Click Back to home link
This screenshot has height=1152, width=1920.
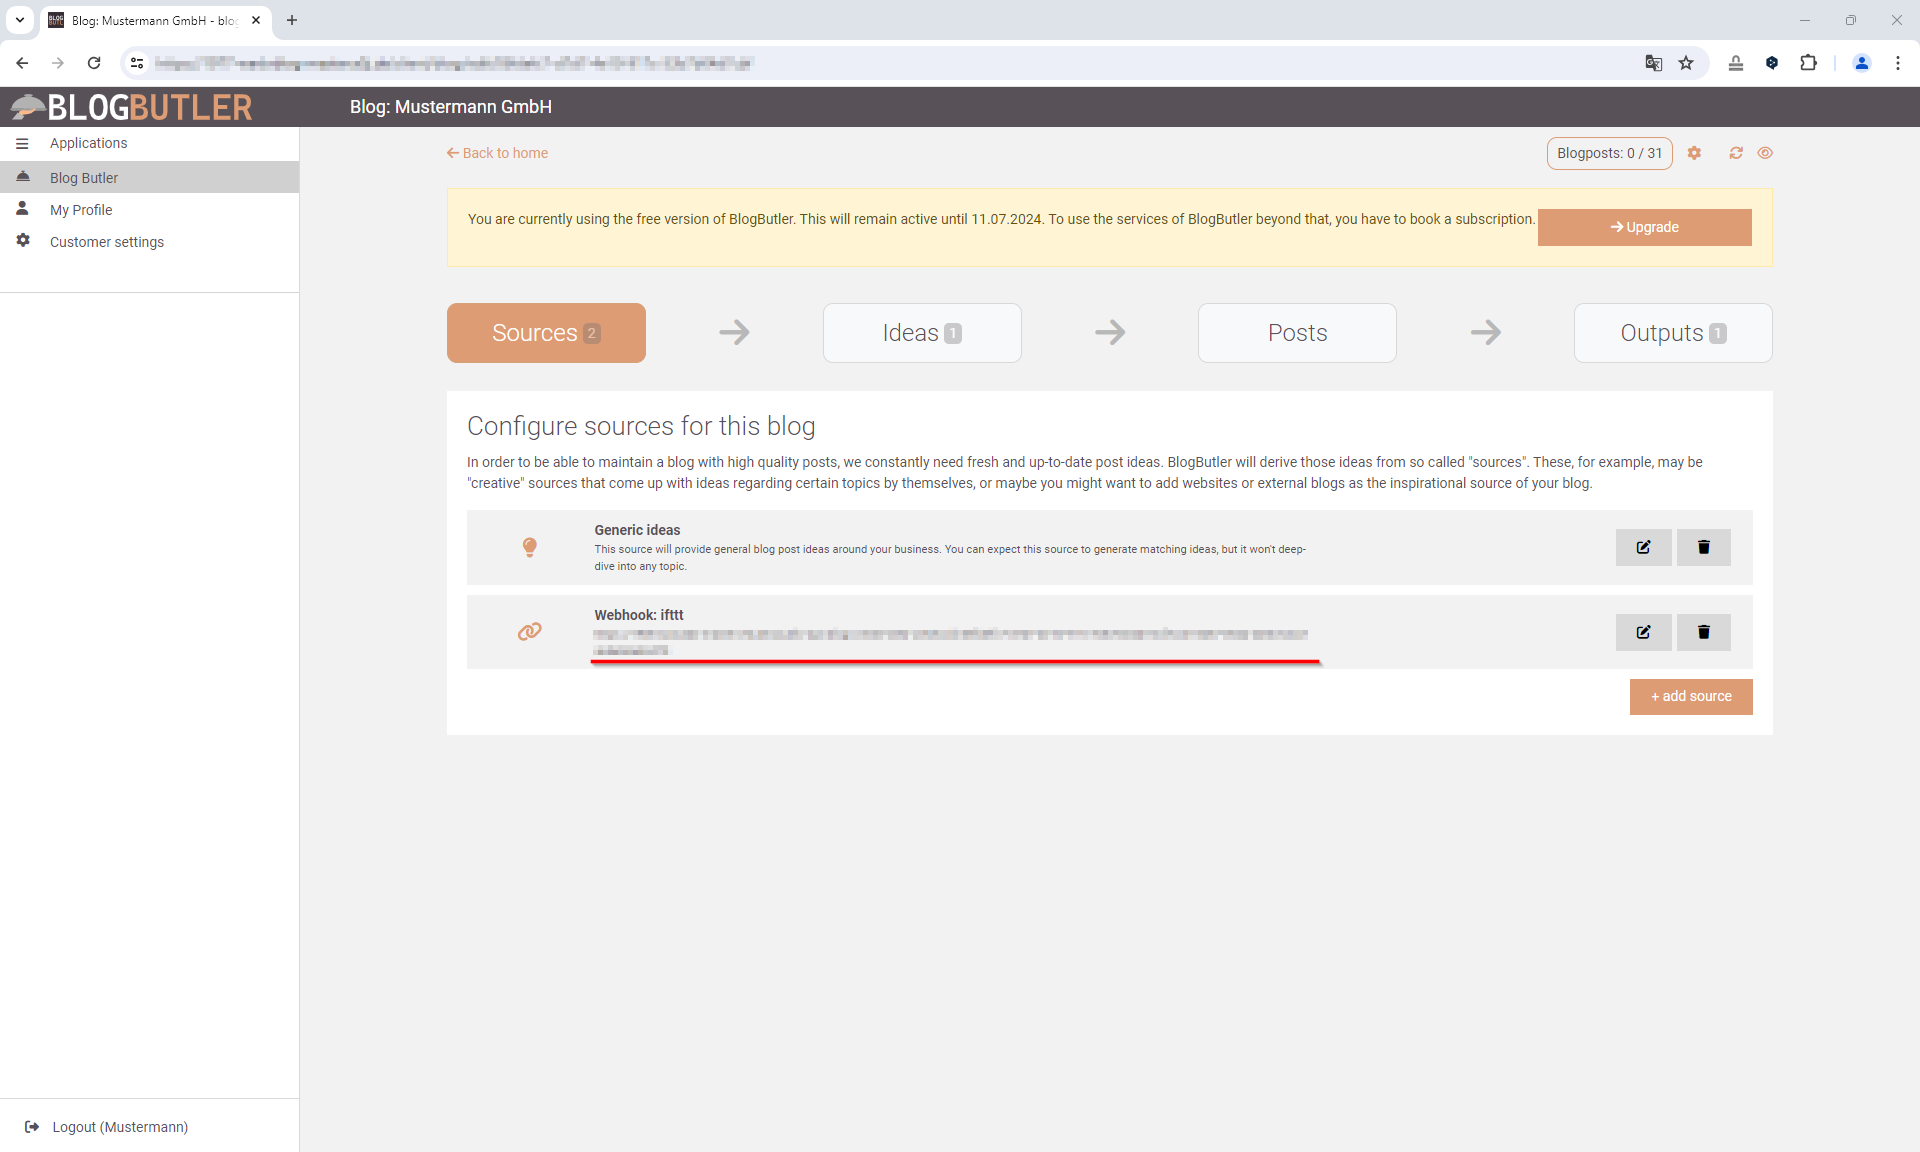498,152
